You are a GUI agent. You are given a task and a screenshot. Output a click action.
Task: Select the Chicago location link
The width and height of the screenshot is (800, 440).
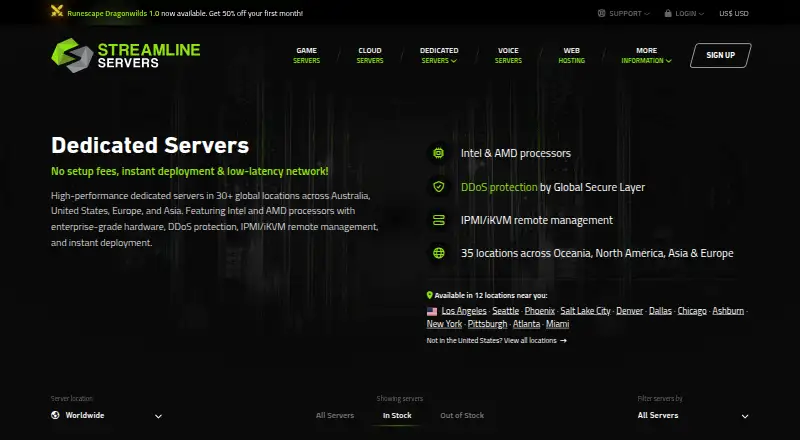(692, 311)
